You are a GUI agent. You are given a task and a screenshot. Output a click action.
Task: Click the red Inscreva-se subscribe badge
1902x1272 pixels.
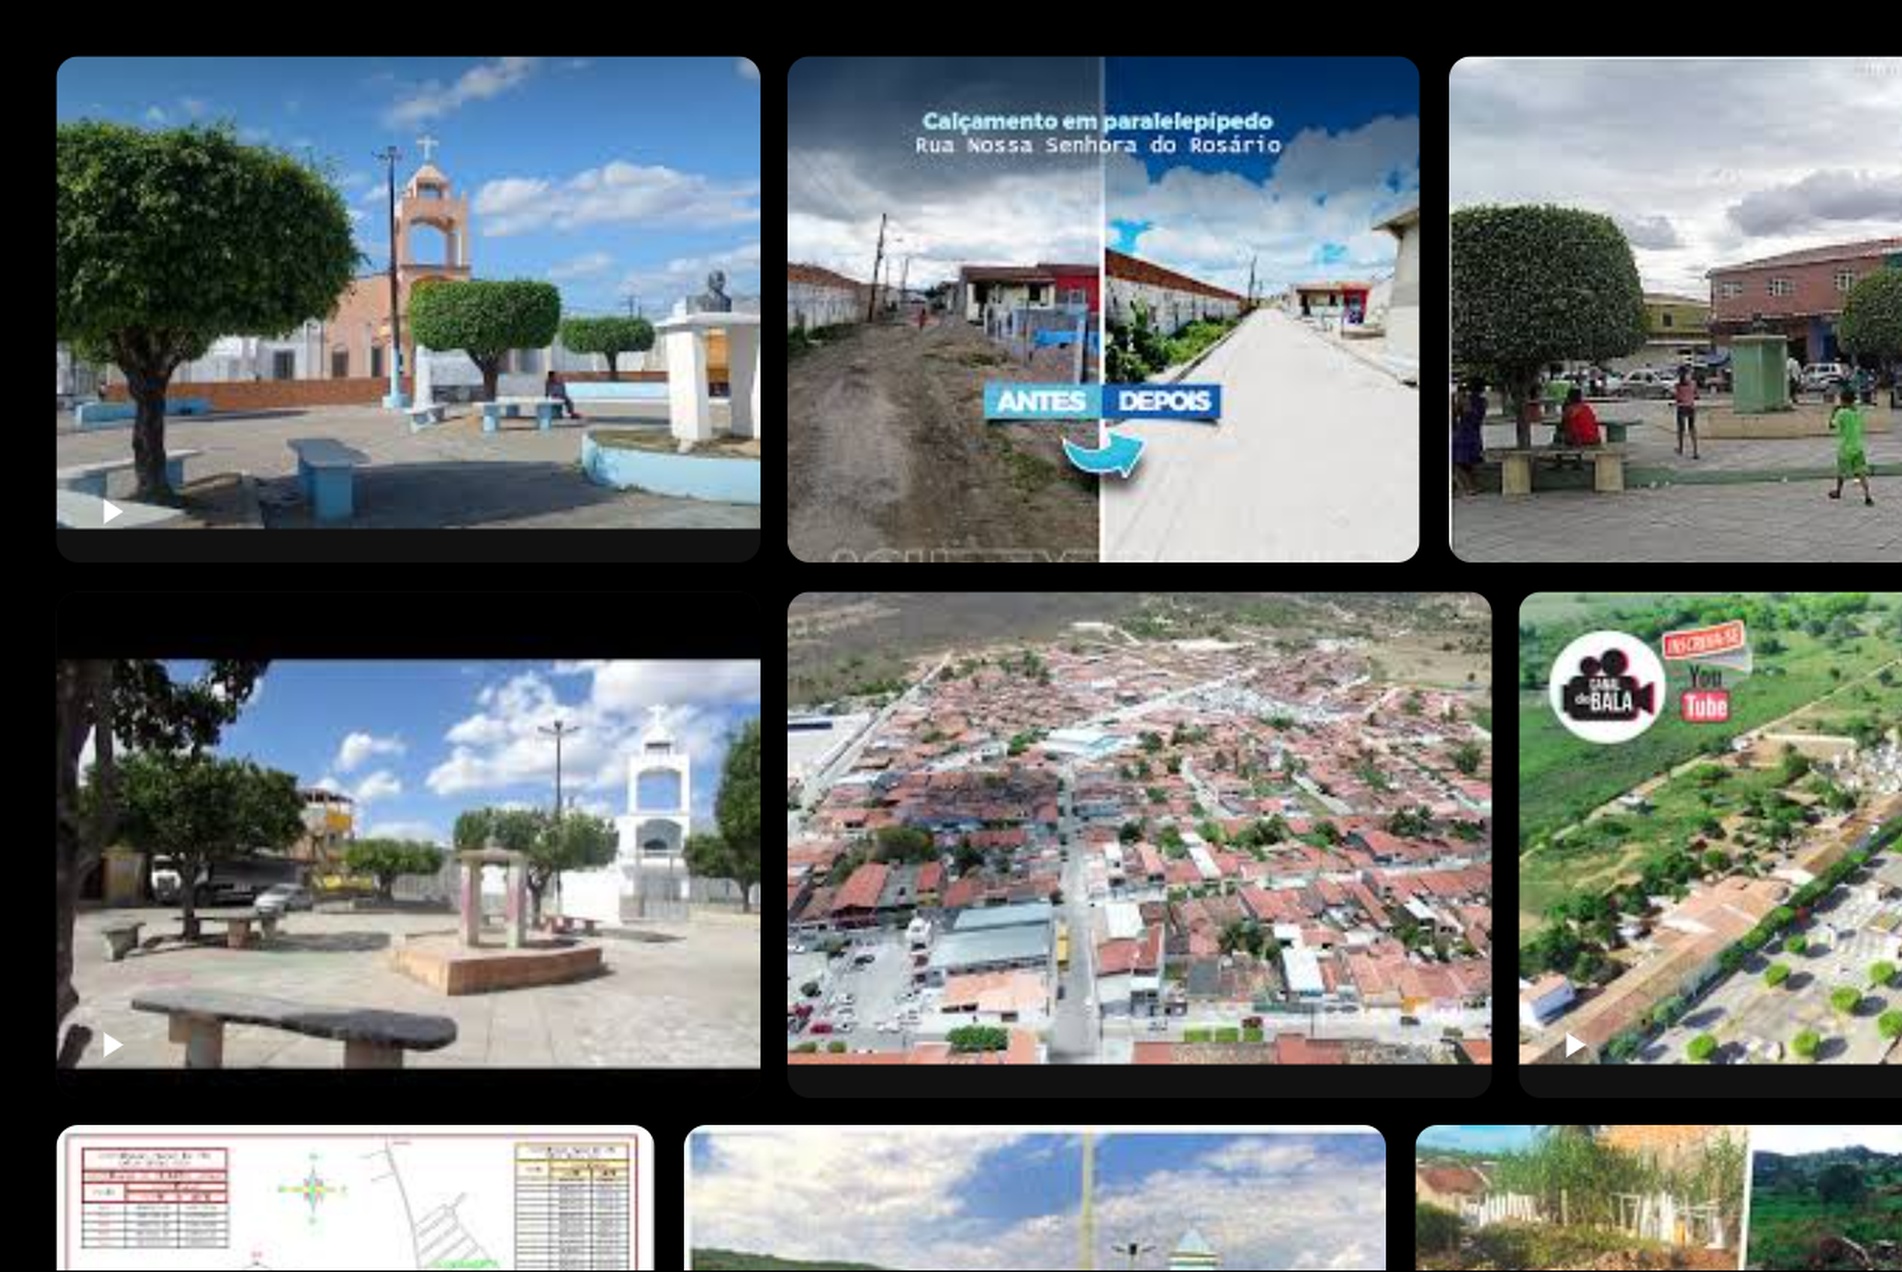[1703, 640]
